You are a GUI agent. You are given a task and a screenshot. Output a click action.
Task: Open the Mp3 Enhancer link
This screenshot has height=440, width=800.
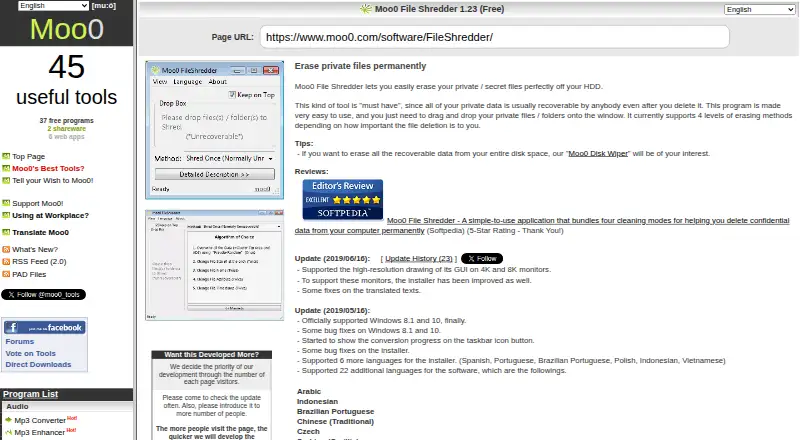pos(39,432)
